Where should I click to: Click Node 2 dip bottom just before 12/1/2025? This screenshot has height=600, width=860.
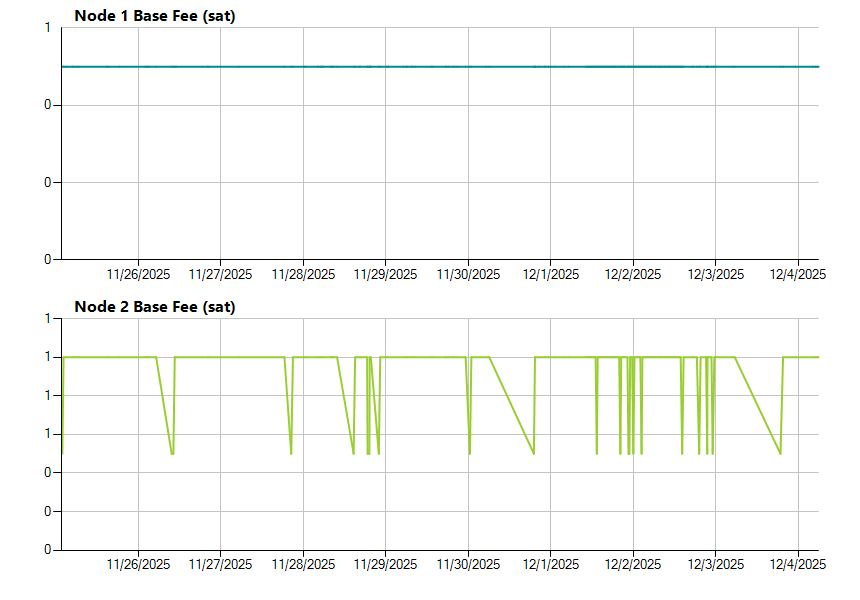pyautogui.click(x=533, y=453)
